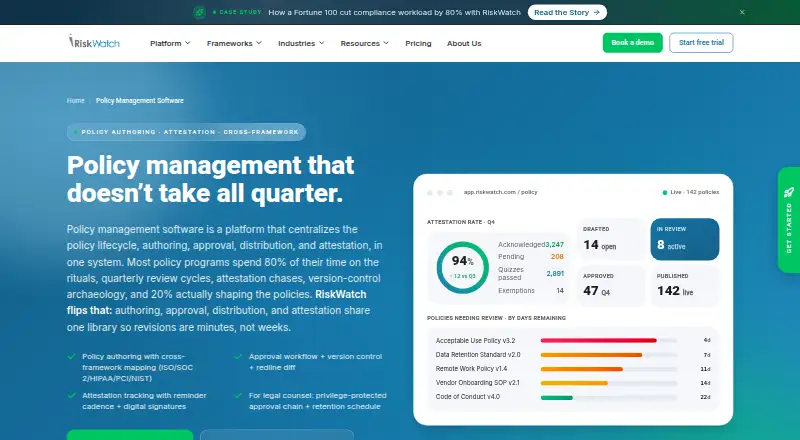The image size is (800, 440).
Task: Open the Platform menu
Action: tap(170, 43)
